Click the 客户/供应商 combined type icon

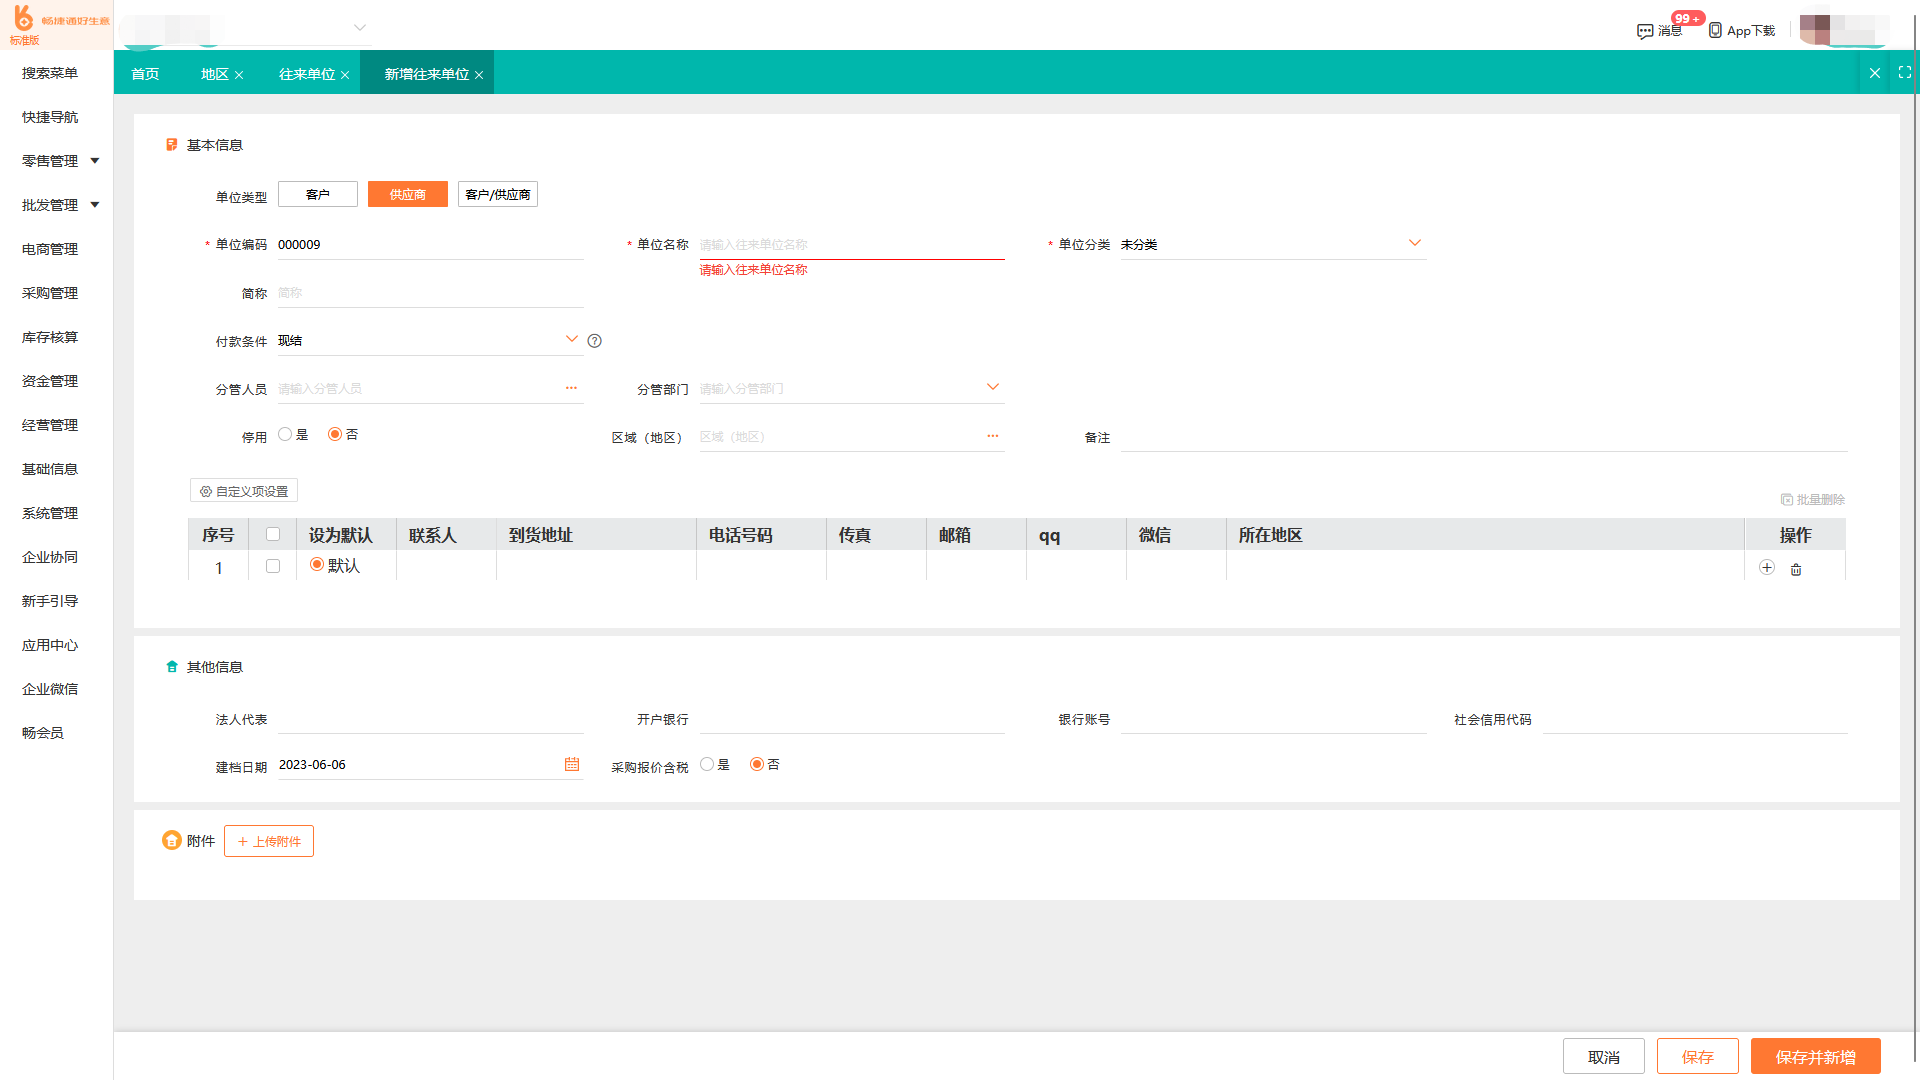[x=498, y=194]
